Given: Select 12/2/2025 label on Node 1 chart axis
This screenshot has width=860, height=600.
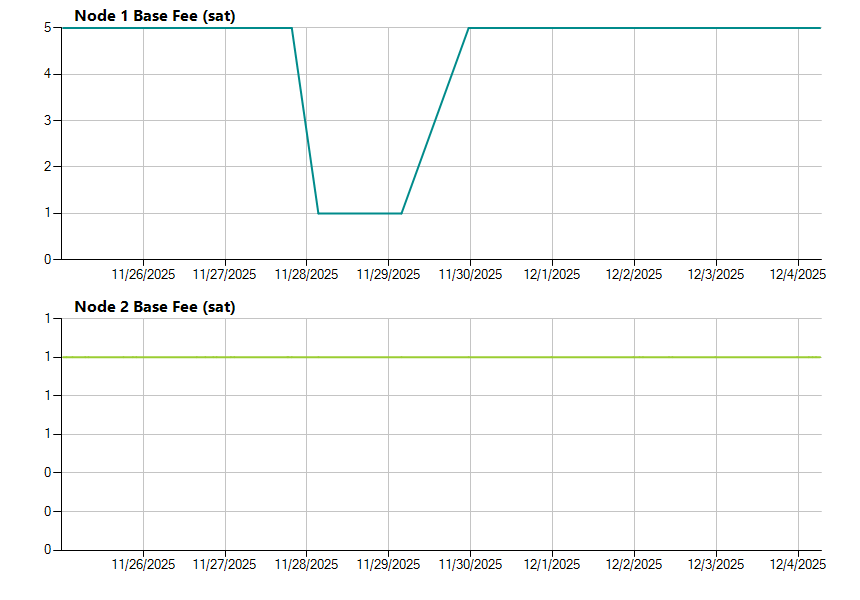Looking at the screenshot, I should pos(634,273).
